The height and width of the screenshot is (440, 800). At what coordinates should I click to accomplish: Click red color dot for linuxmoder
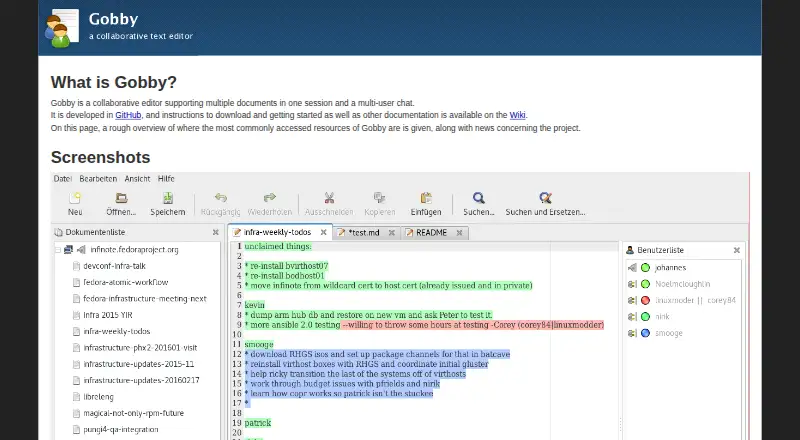[645, 300]
